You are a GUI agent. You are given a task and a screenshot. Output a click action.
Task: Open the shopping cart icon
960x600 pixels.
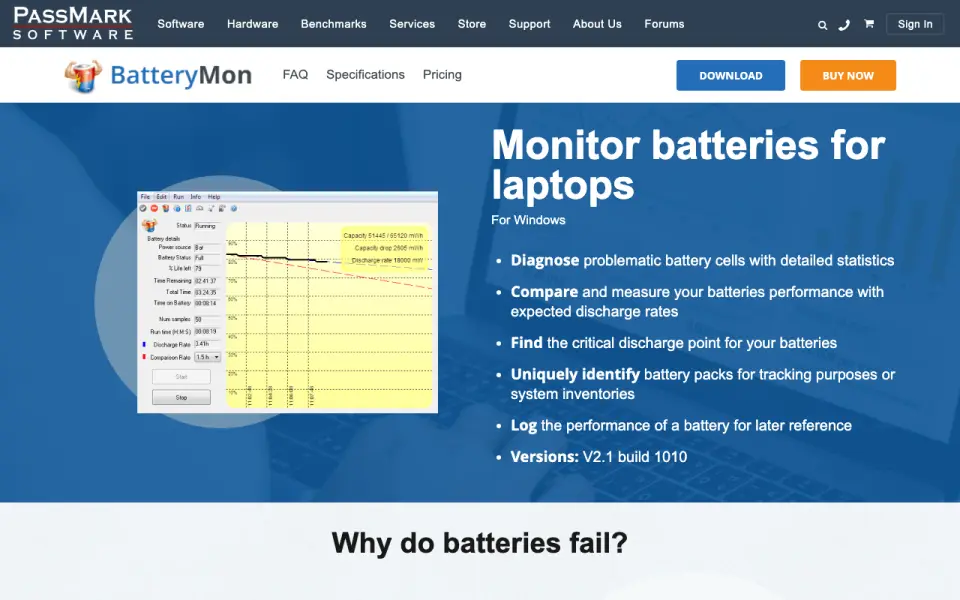tap(869, 23)
